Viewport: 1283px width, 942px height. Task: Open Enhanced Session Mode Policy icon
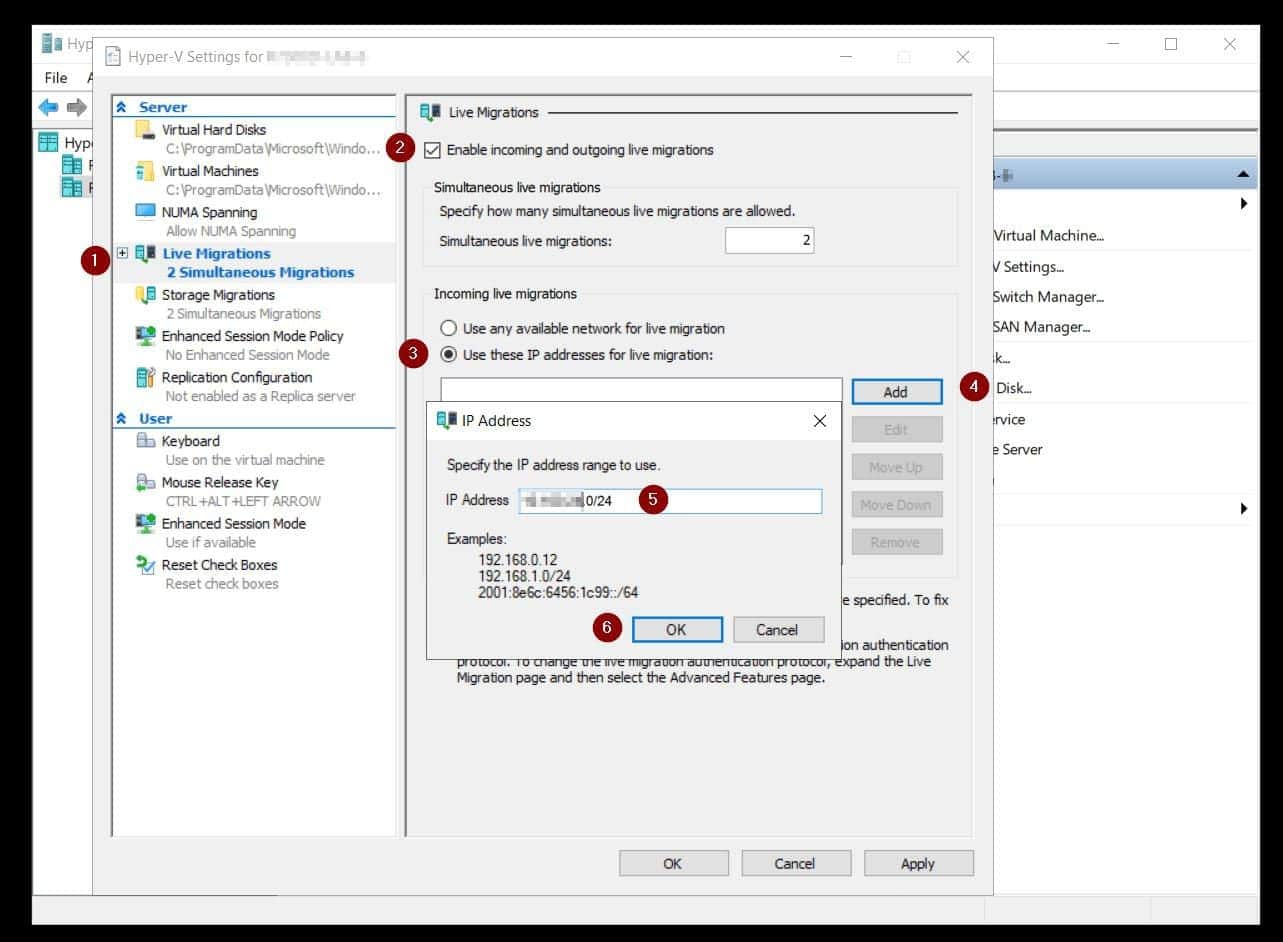[x=145, y=336]
